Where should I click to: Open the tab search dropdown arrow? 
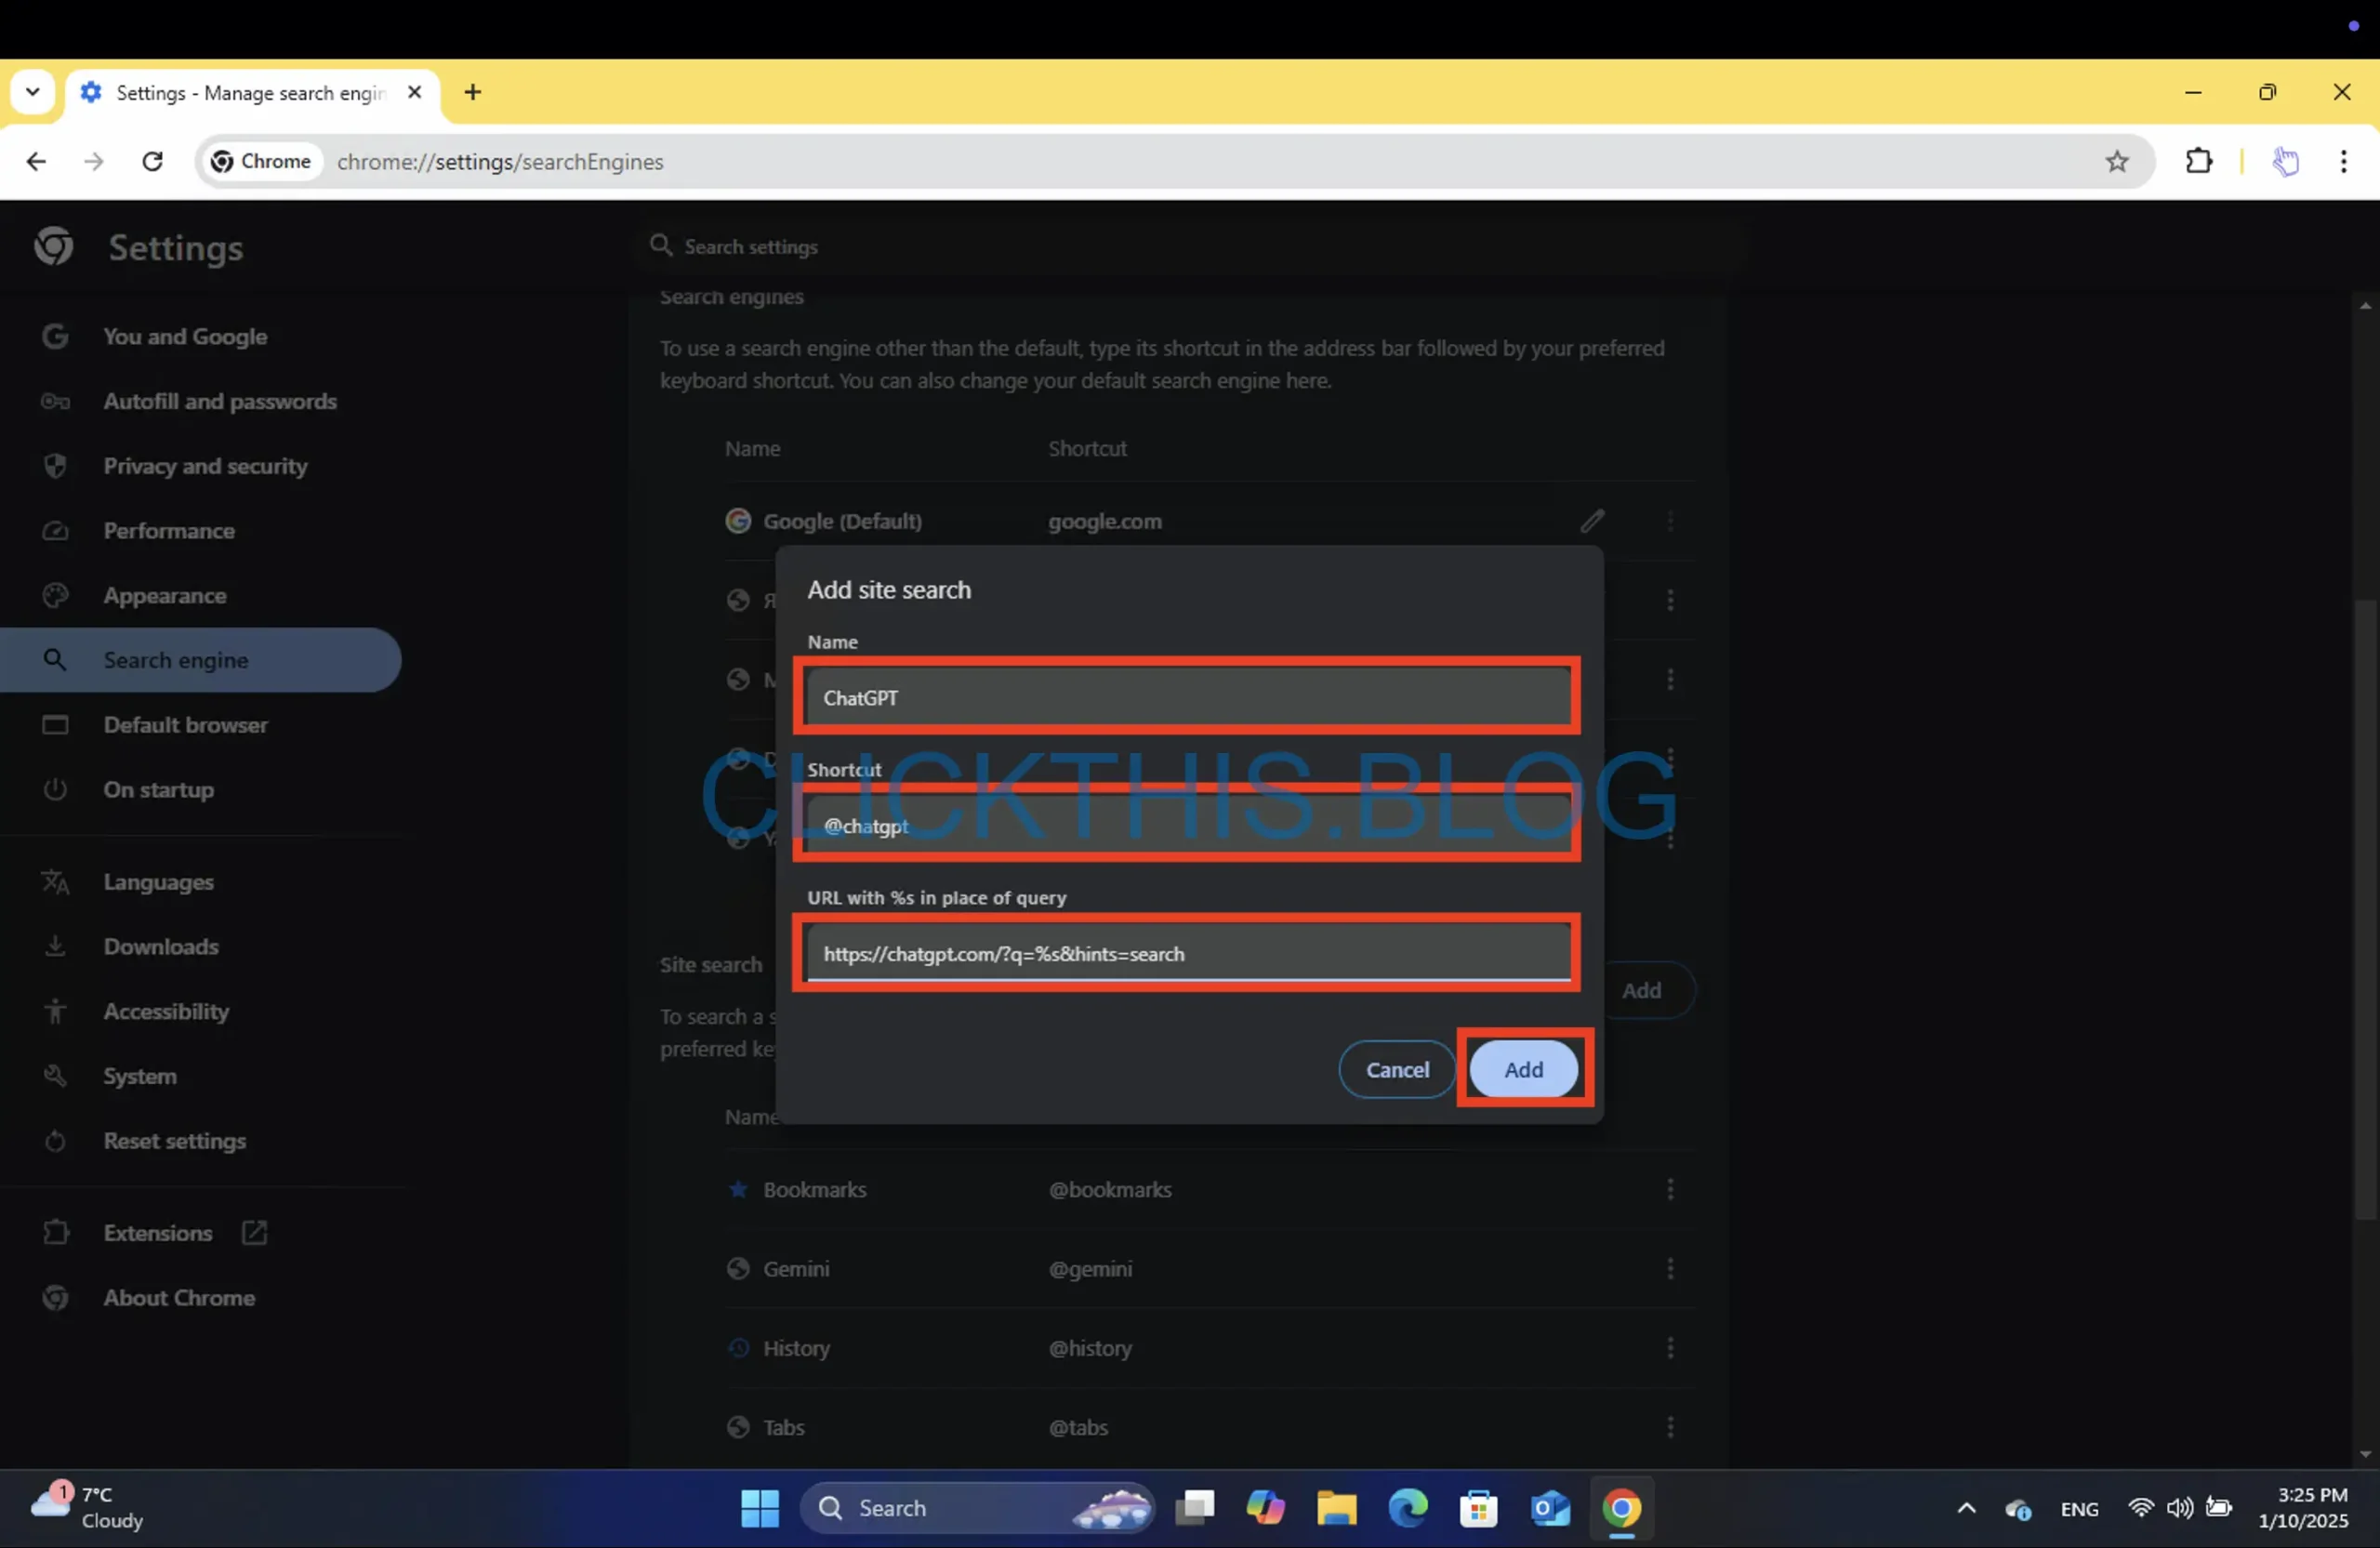click(33, 92)
